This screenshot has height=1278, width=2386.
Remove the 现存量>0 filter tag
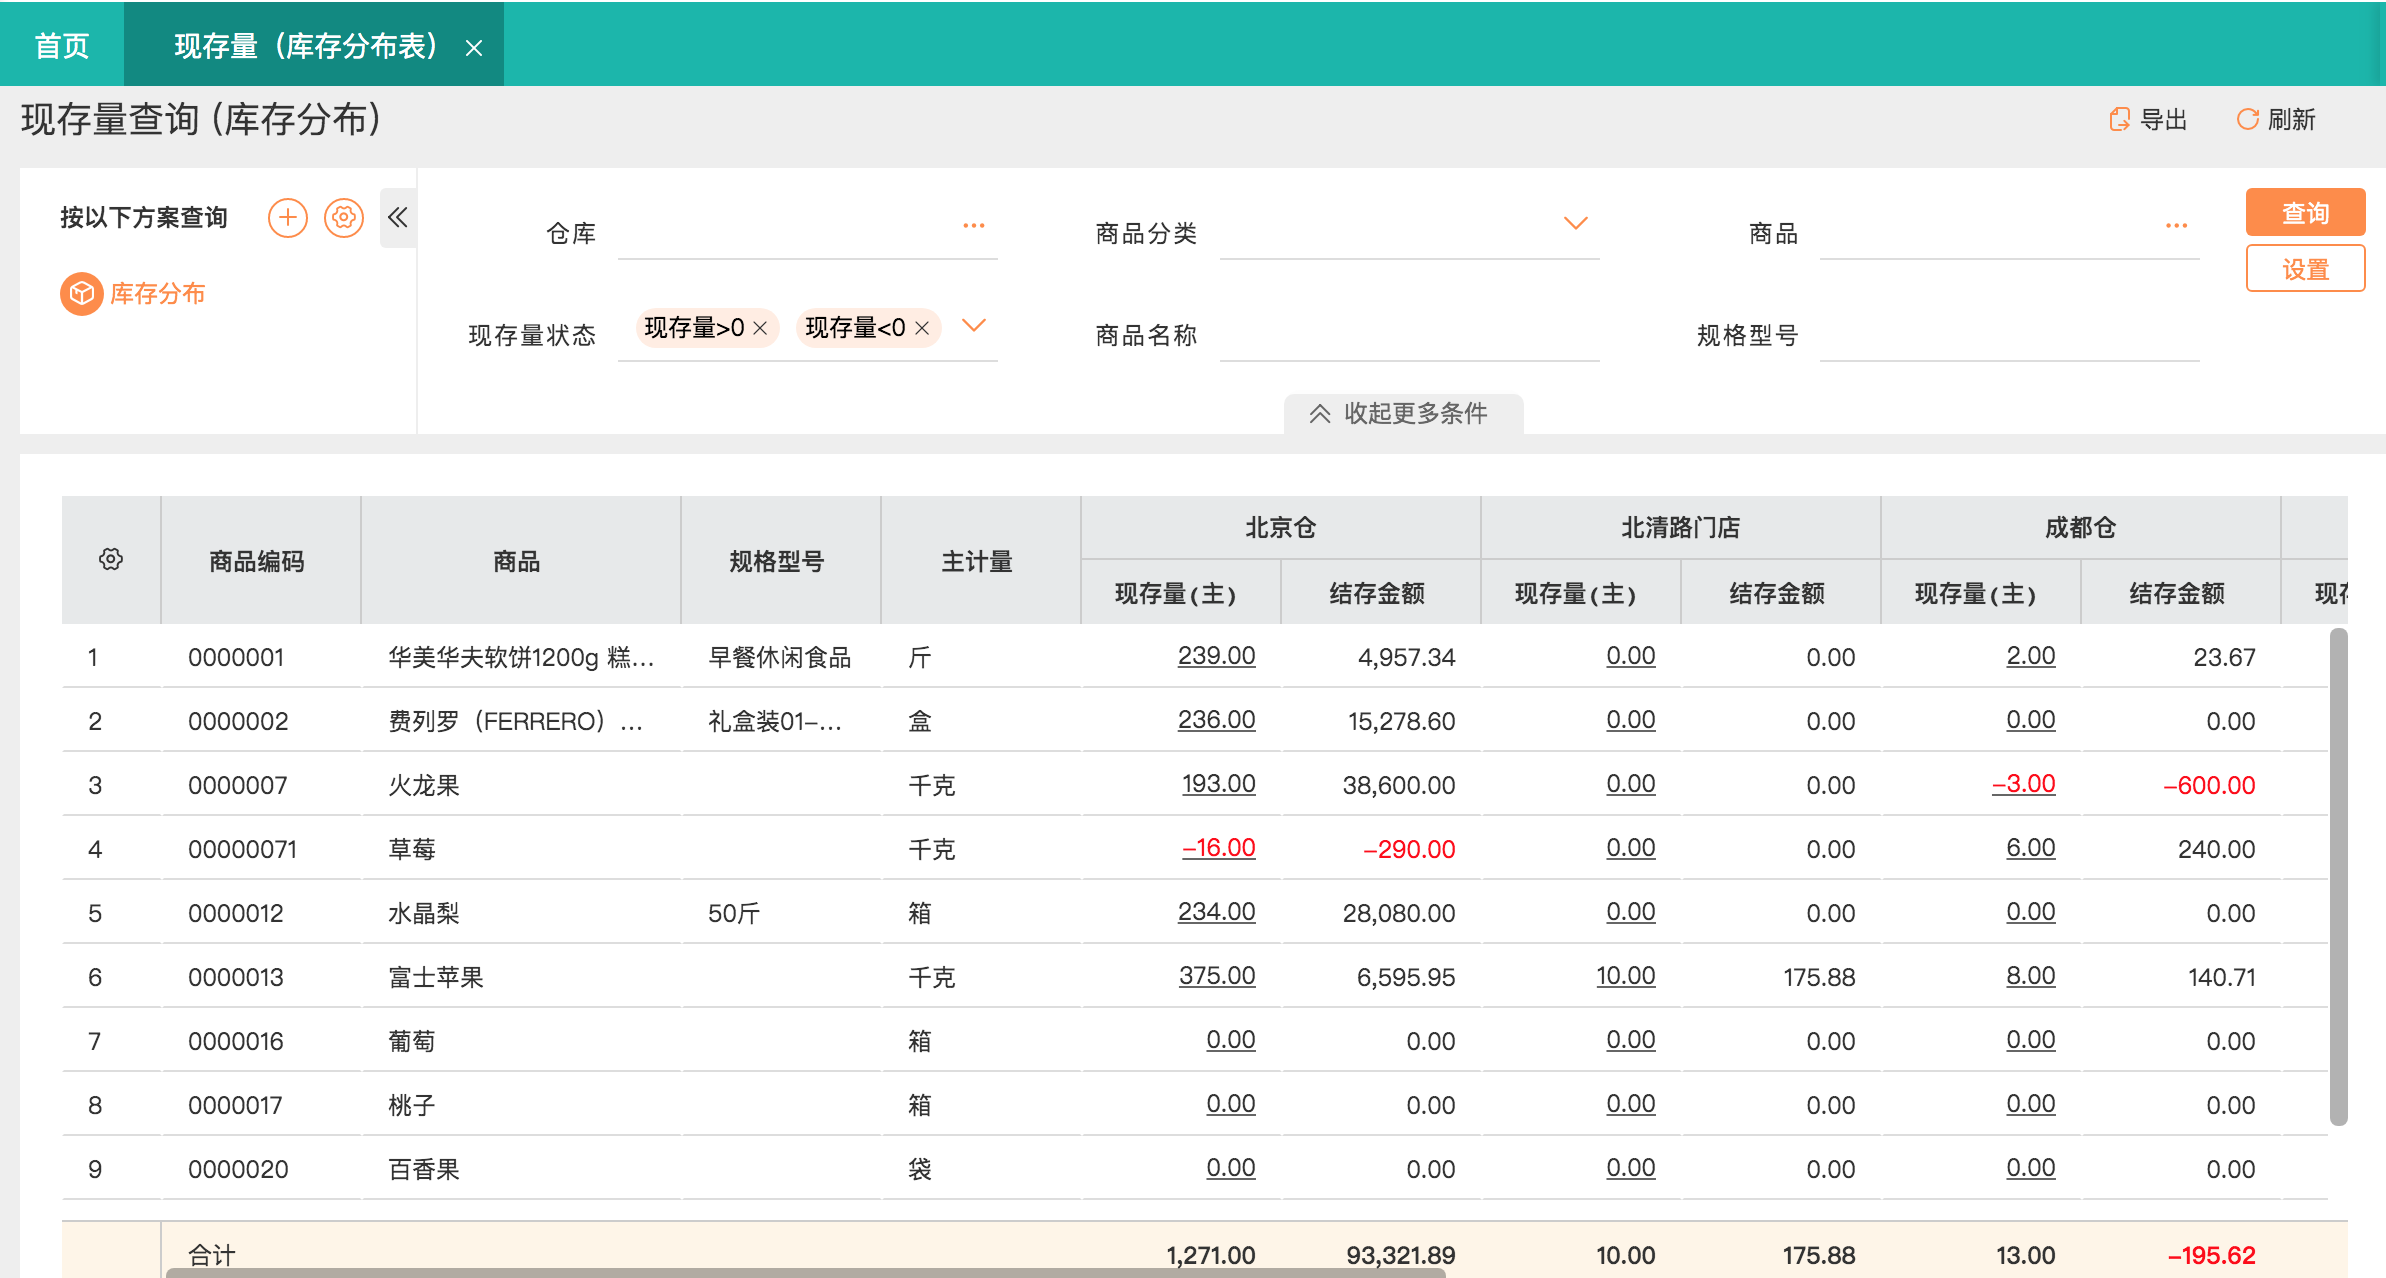(x=756, y=328)
